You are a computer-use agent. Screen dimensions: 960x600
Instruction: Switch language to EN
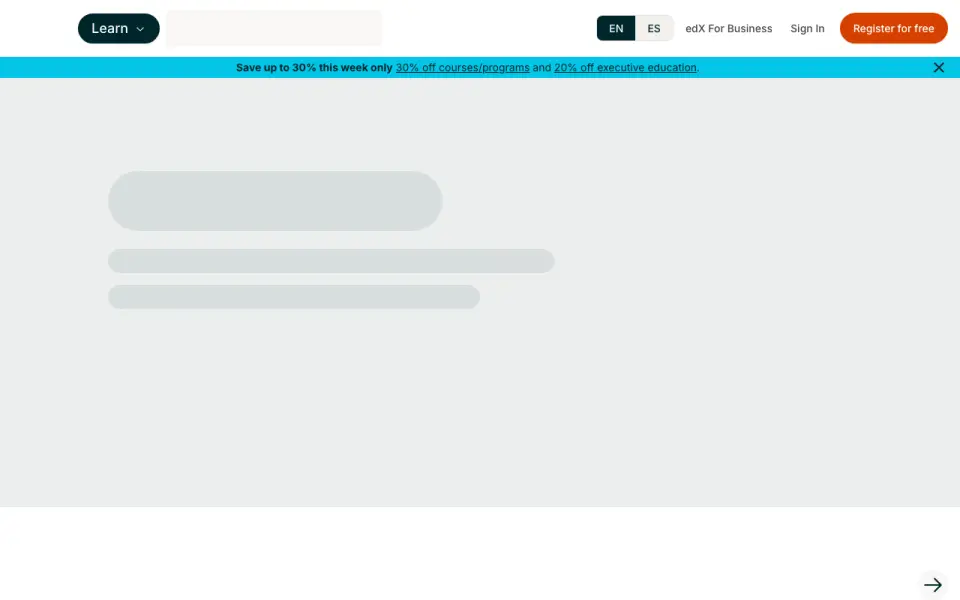point(616,28)
